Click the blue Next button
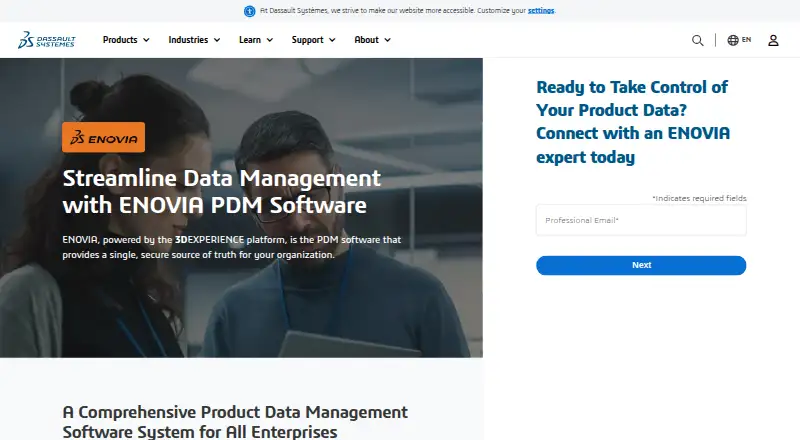The image size is (800, 440). pyautogui.click(x=641, y=265)
